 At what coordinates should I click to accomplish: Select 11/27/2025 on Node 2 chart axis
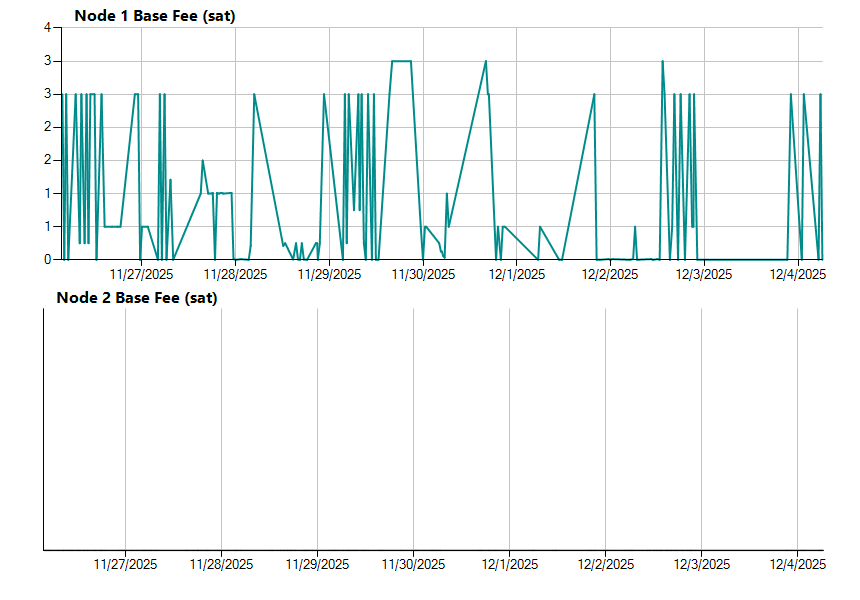(125, 564)
